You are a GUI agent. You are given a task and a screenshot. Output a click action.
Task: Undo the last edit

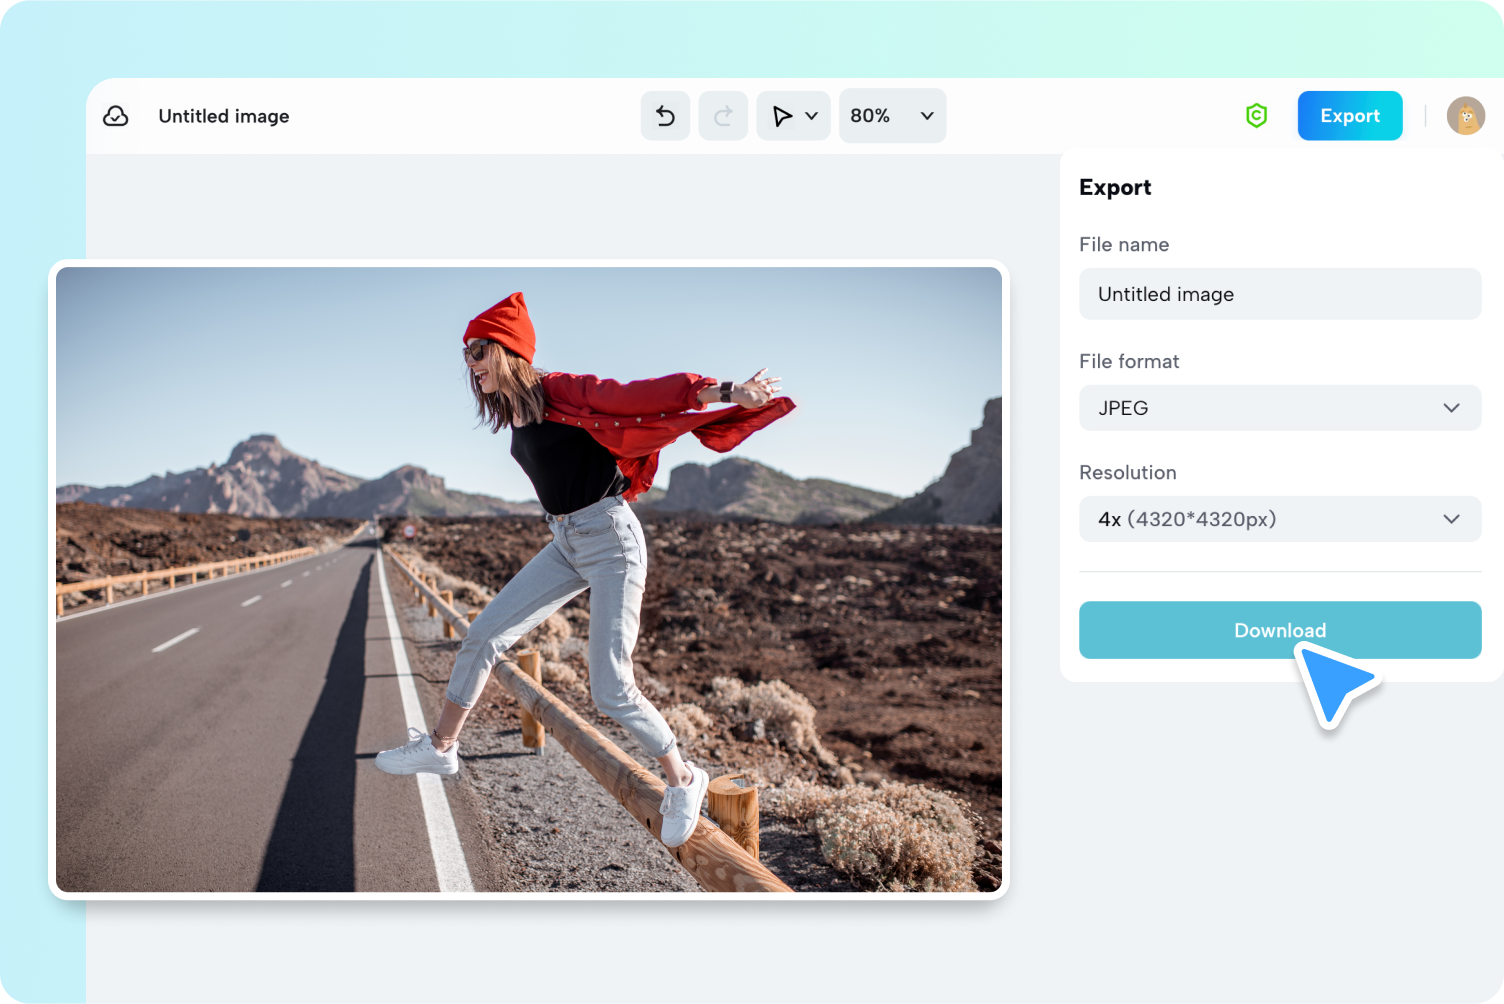[x=665, y=116]
